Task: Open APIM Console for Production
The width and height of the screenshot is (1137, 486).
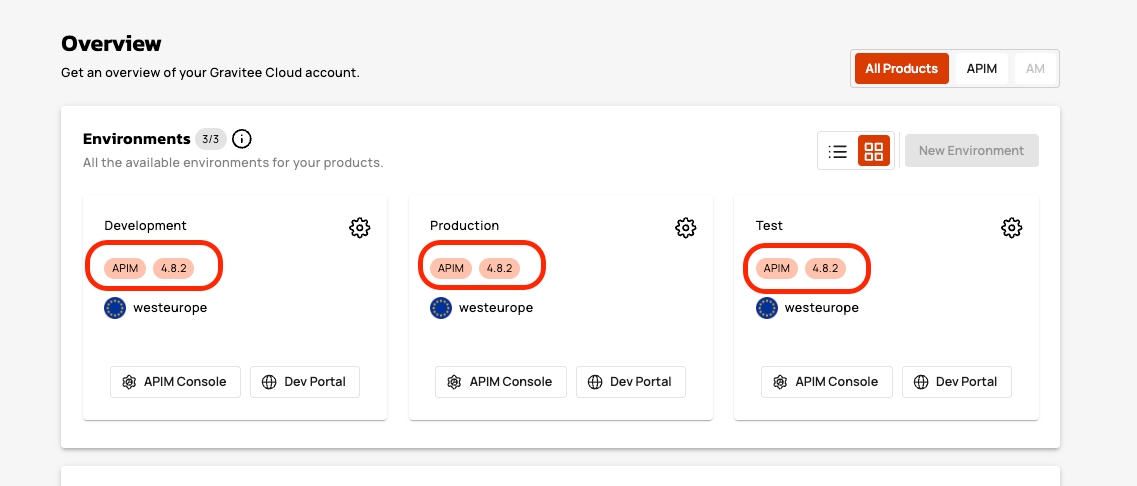Action: click(500, 382)
